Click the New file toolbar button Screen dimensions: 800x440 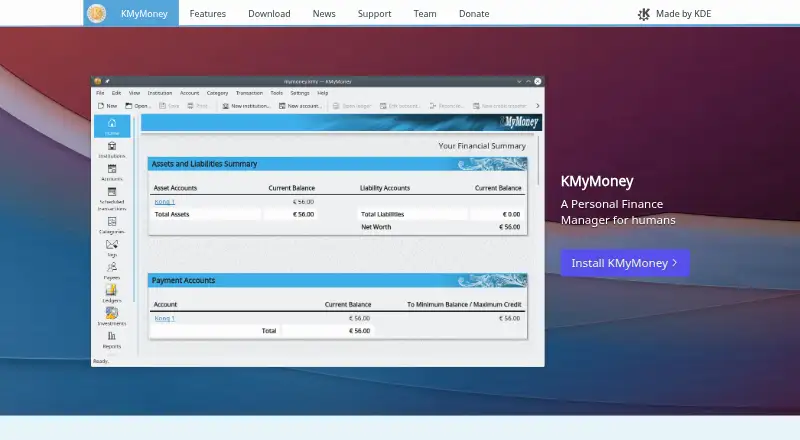coord(107,106)
